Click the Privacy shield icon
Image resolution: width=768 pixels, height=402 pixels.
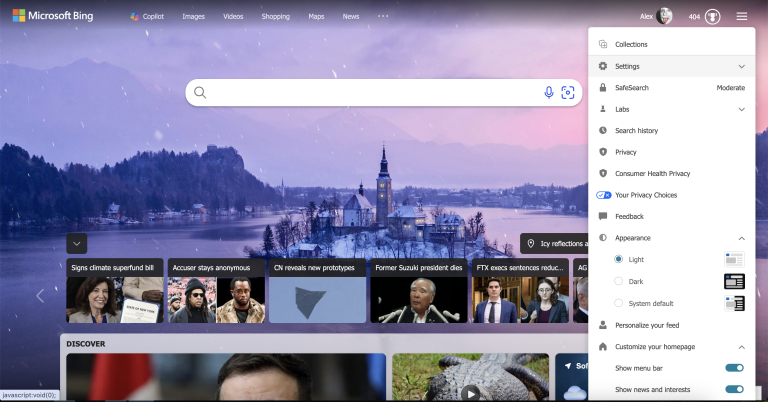pos(603,152)
